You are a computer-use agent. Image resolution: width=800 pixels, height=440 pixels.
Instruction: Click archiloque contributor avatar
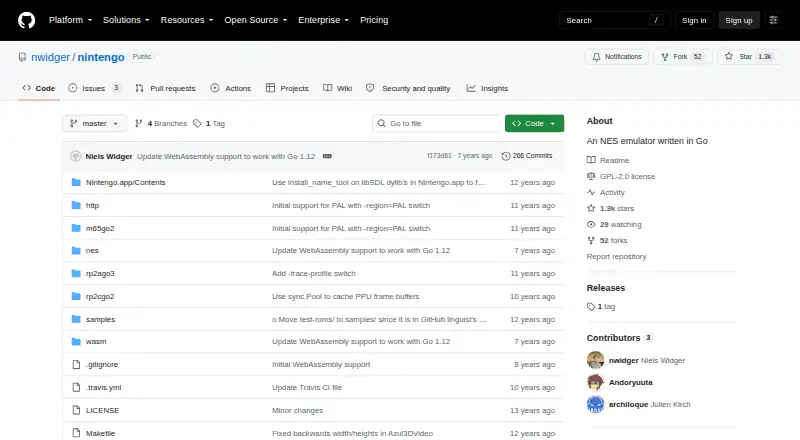click(x=595, y=404)
